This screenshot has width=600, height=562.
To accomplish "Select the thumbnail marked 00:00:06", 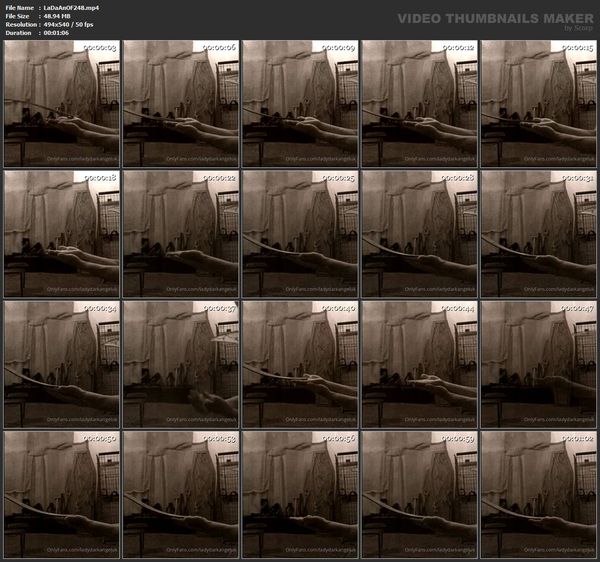I will point(180,102).
